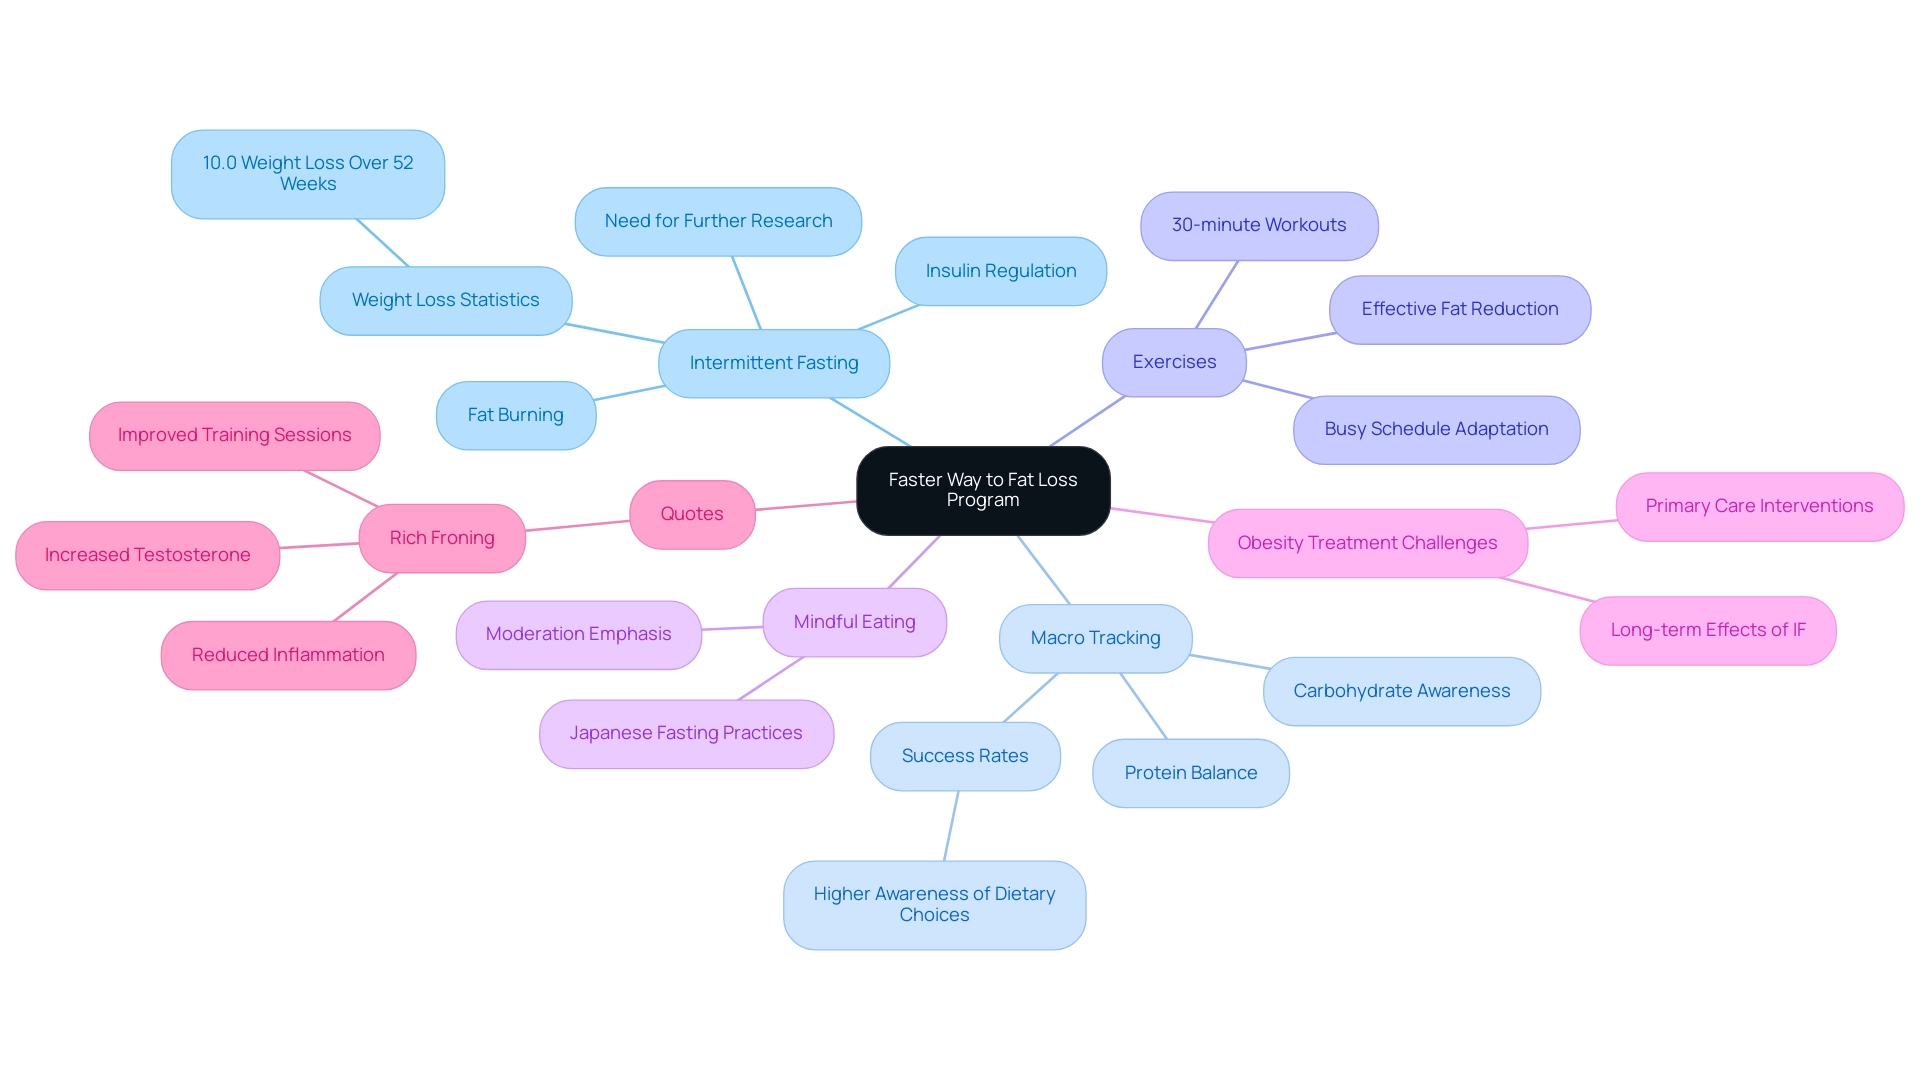The image size is (1920, 1083).
Task: Collapse the Japanese Fasting Practices branch
Action: tap(686, 732)
